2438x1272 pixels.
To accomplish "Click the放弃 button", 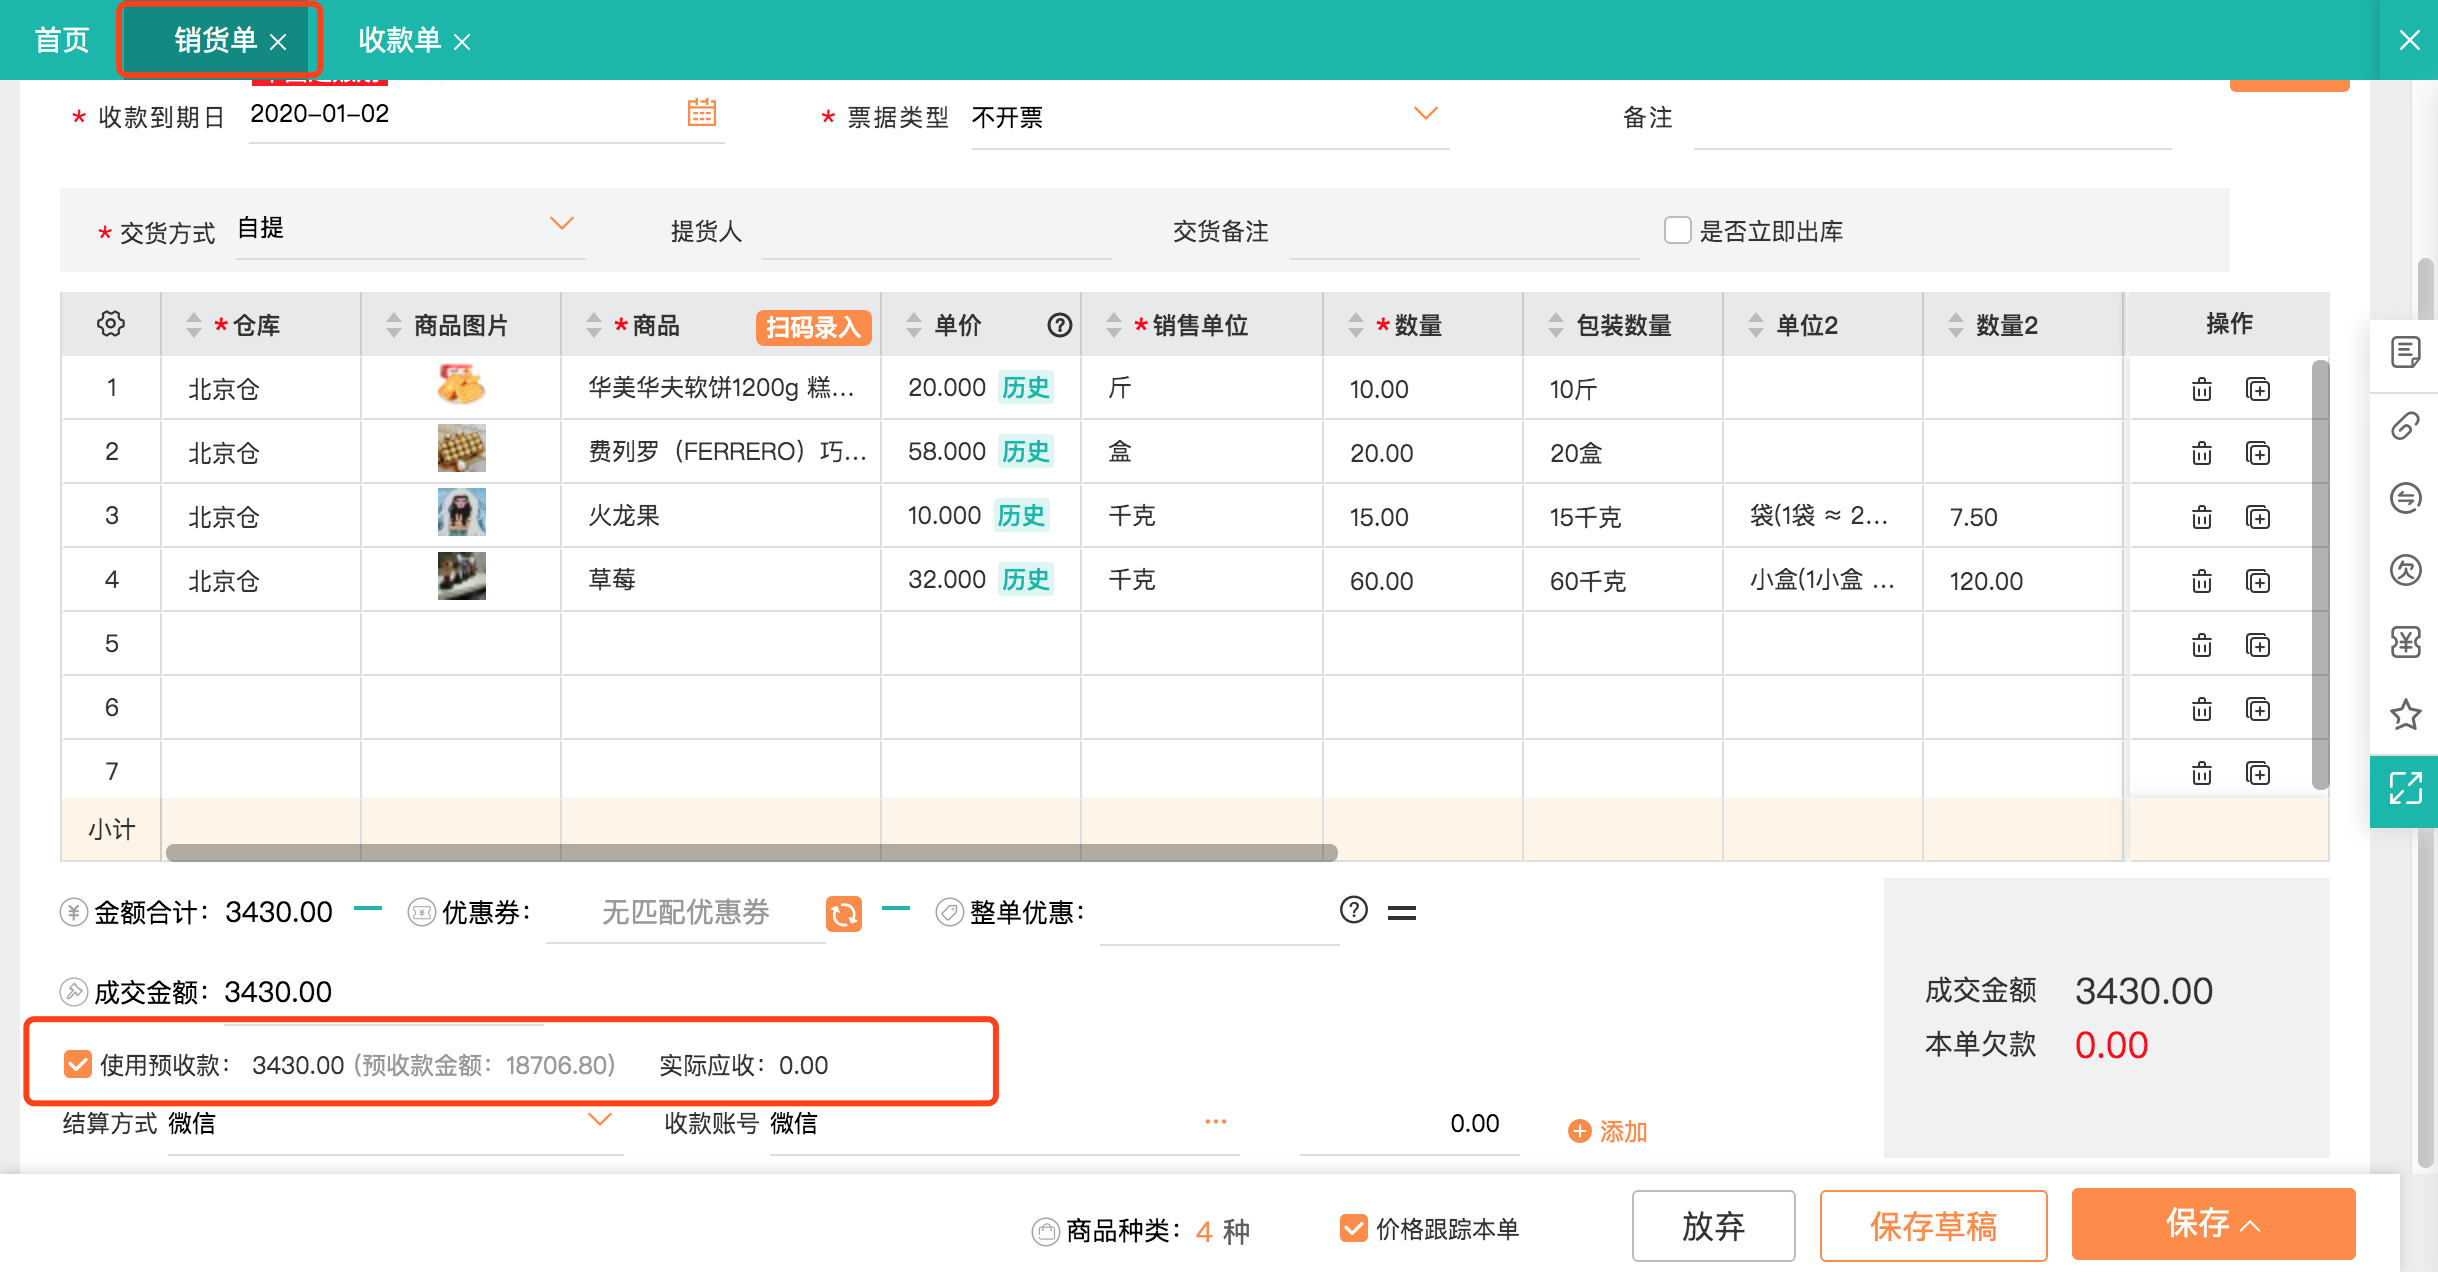I will point(1714,1225).
